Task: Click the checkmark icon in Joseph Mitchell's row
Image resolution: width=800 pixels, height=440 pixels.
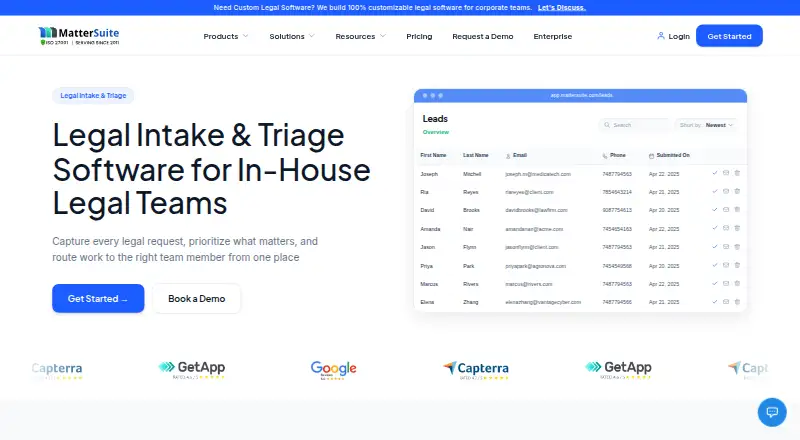Action: pos(715,173)
